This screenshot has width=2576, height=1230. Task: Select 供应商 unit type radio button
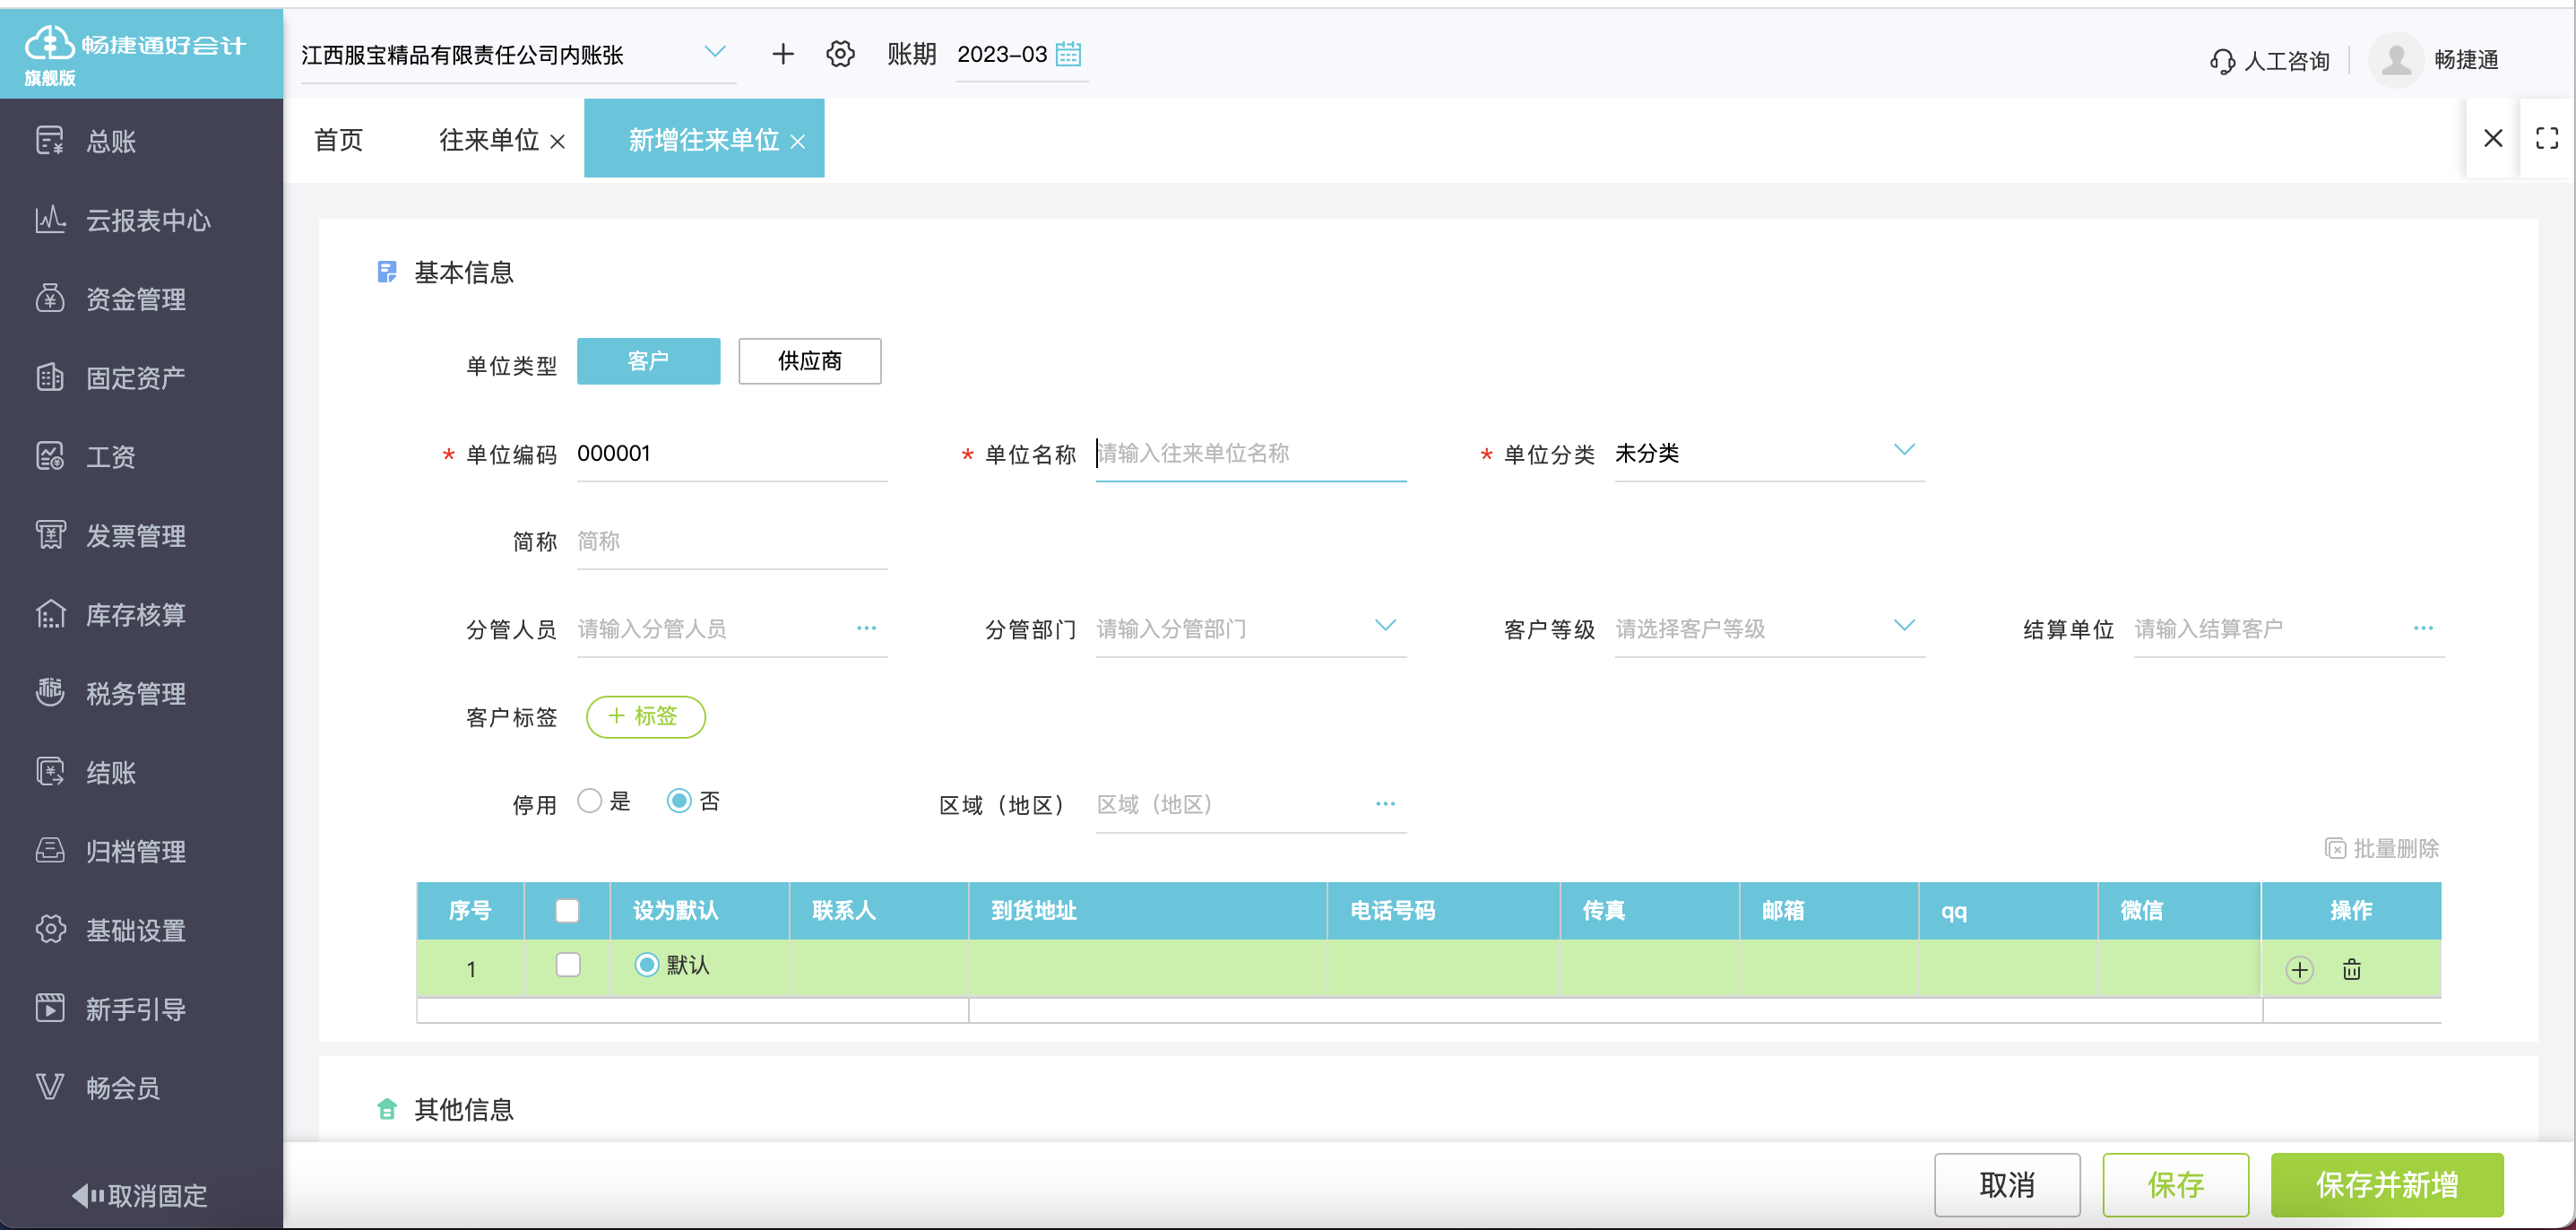click(807, 359)
